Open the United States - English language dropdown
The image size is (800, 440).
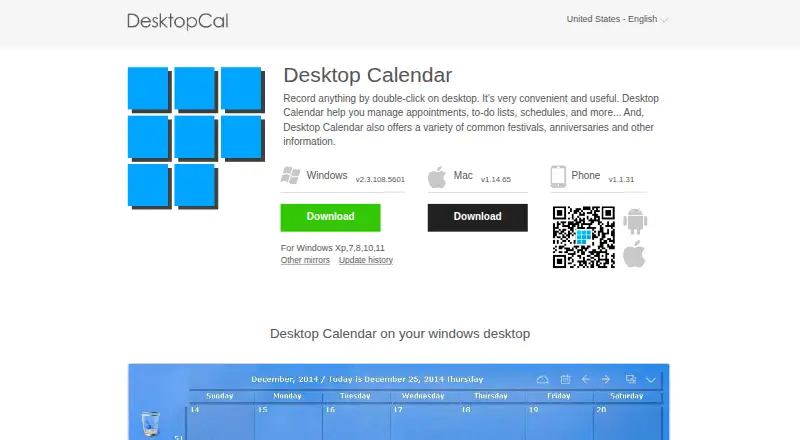617,19
